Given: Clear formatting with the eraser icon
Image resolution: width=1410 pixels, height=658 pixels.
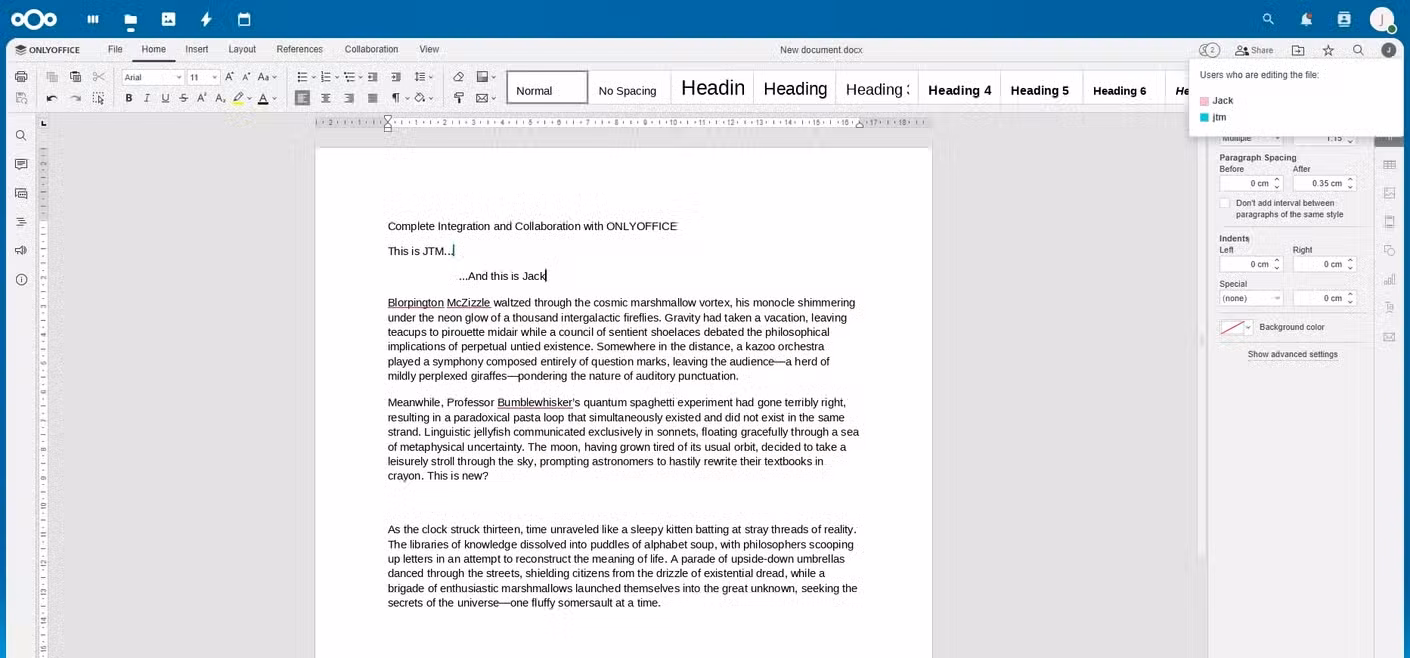Looking at the screenshot, I should [x=458, y=77].
